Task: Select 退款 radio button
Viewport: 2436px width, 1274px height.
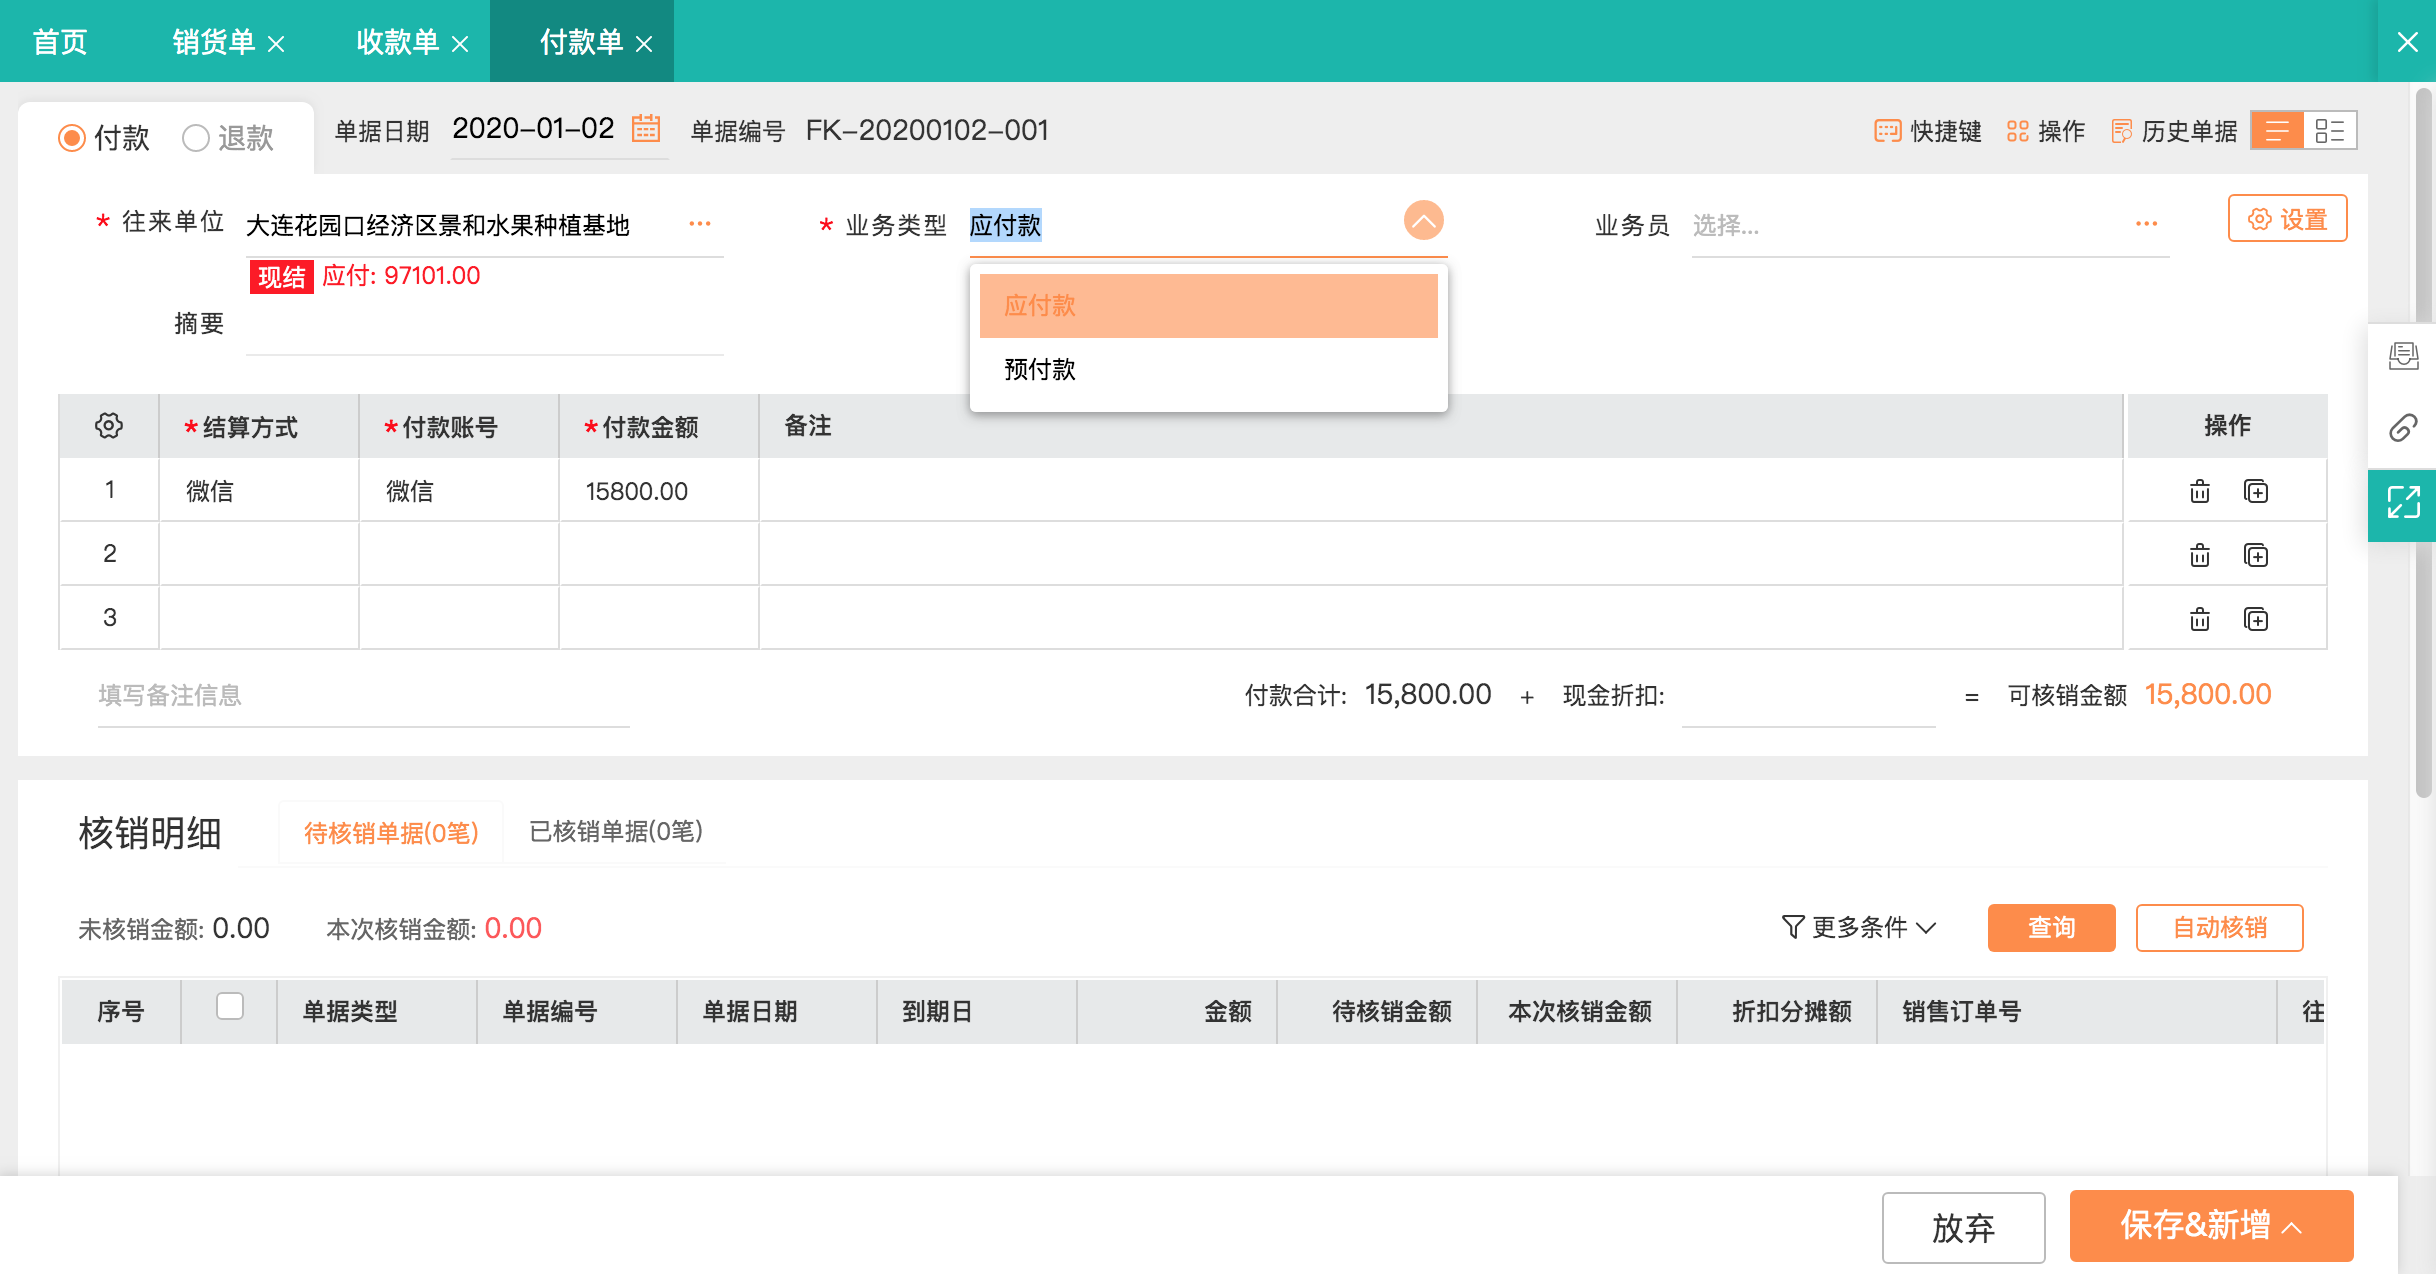Action: click(197, 135)
